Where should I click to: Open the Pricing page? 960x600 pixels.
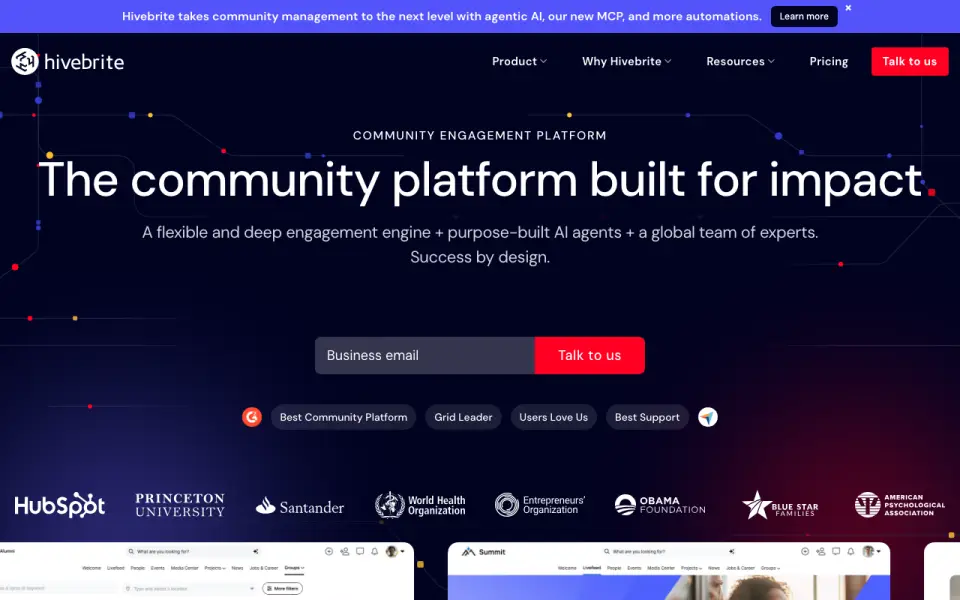click(828, 61)
